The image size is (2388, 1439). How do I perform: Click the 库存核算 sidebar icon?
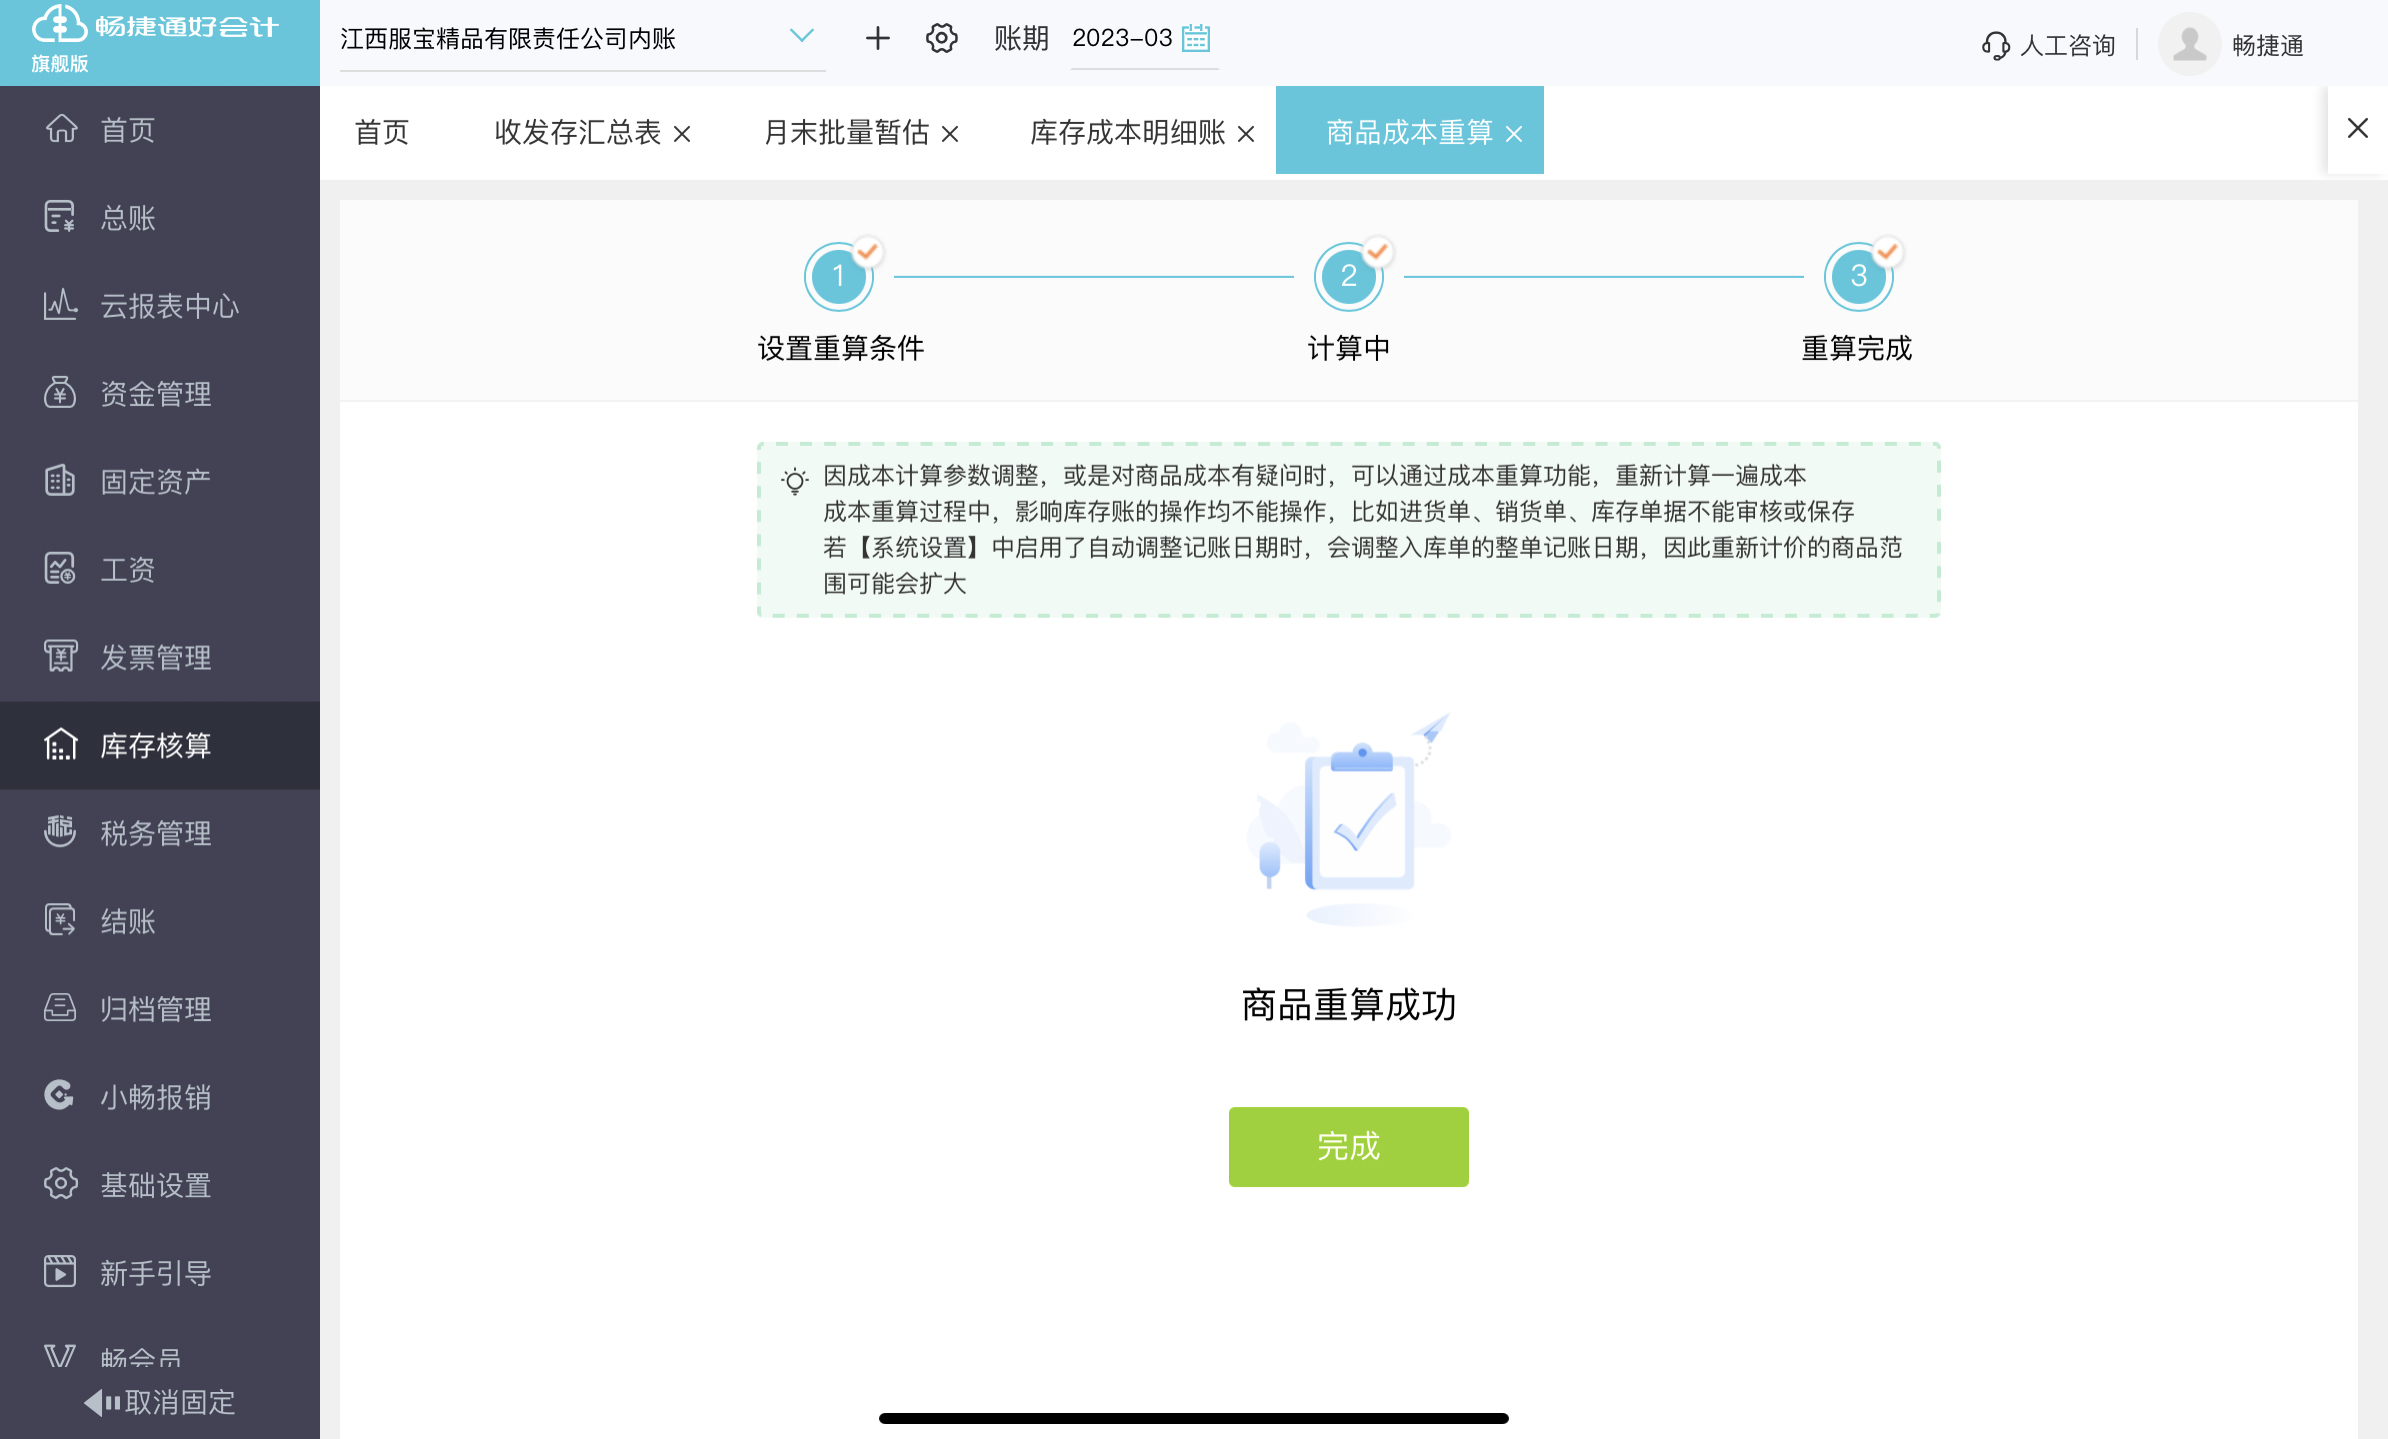pos(60,745)
